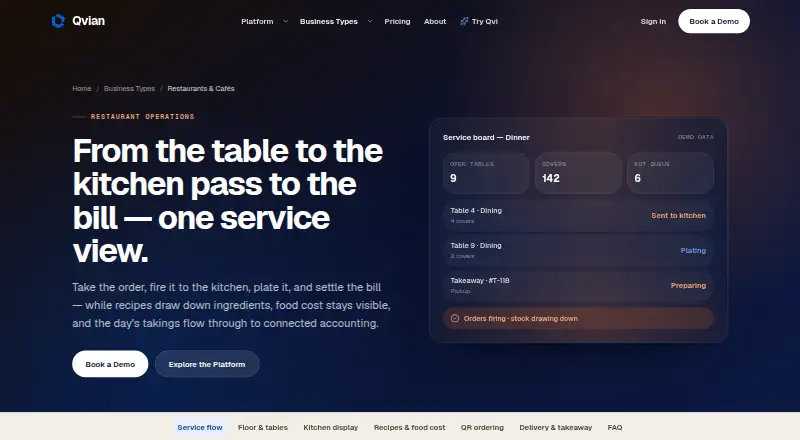Click the Covers 142 card
This screenshot has width=800, height=440.
[578, 173]
